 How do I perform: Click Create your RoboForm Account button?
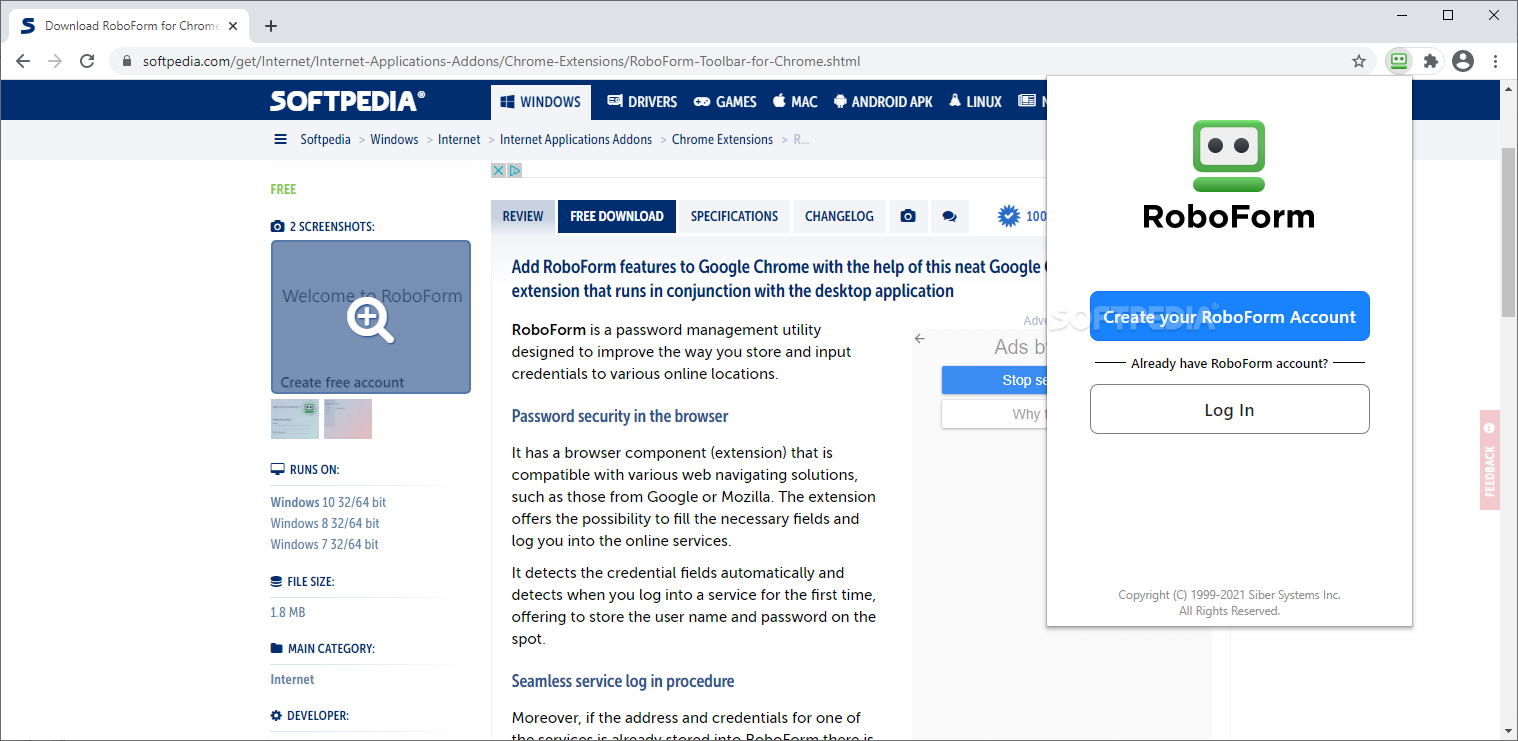(1229, 317)
